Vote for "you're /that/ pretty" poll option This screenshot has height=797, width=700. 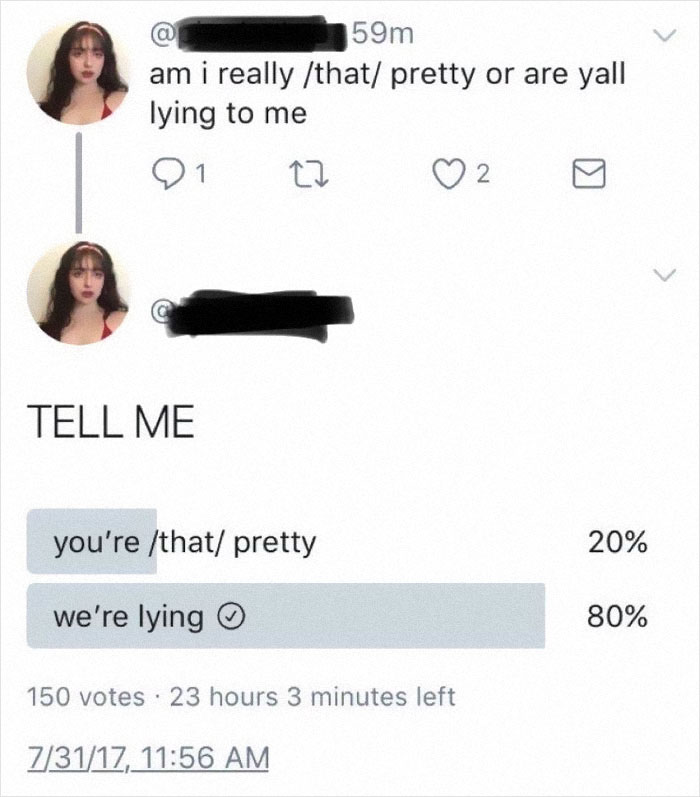click(x=185, y=542)
